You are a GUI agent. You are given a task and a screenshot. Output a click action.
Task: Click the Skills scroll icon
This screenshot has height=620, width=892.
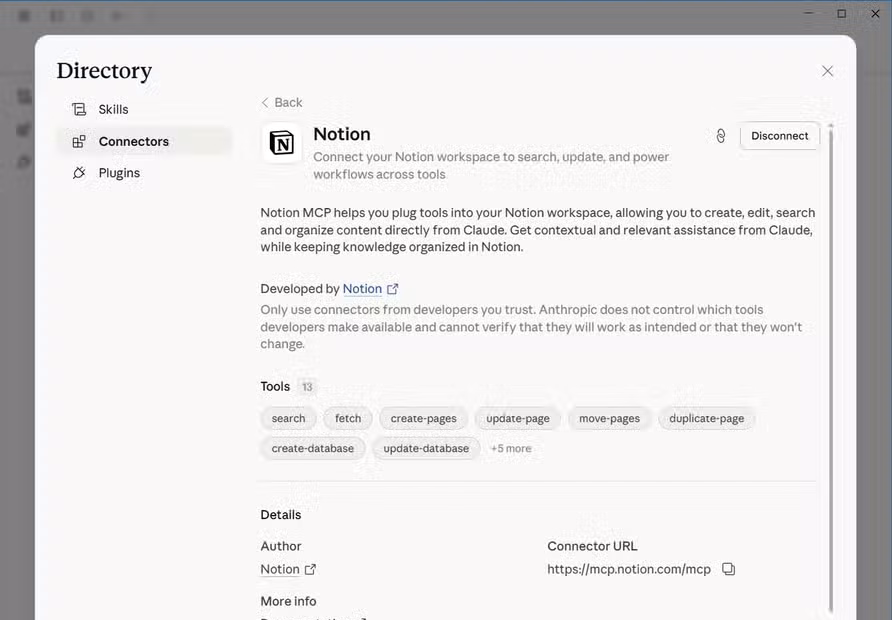(79, 109)
